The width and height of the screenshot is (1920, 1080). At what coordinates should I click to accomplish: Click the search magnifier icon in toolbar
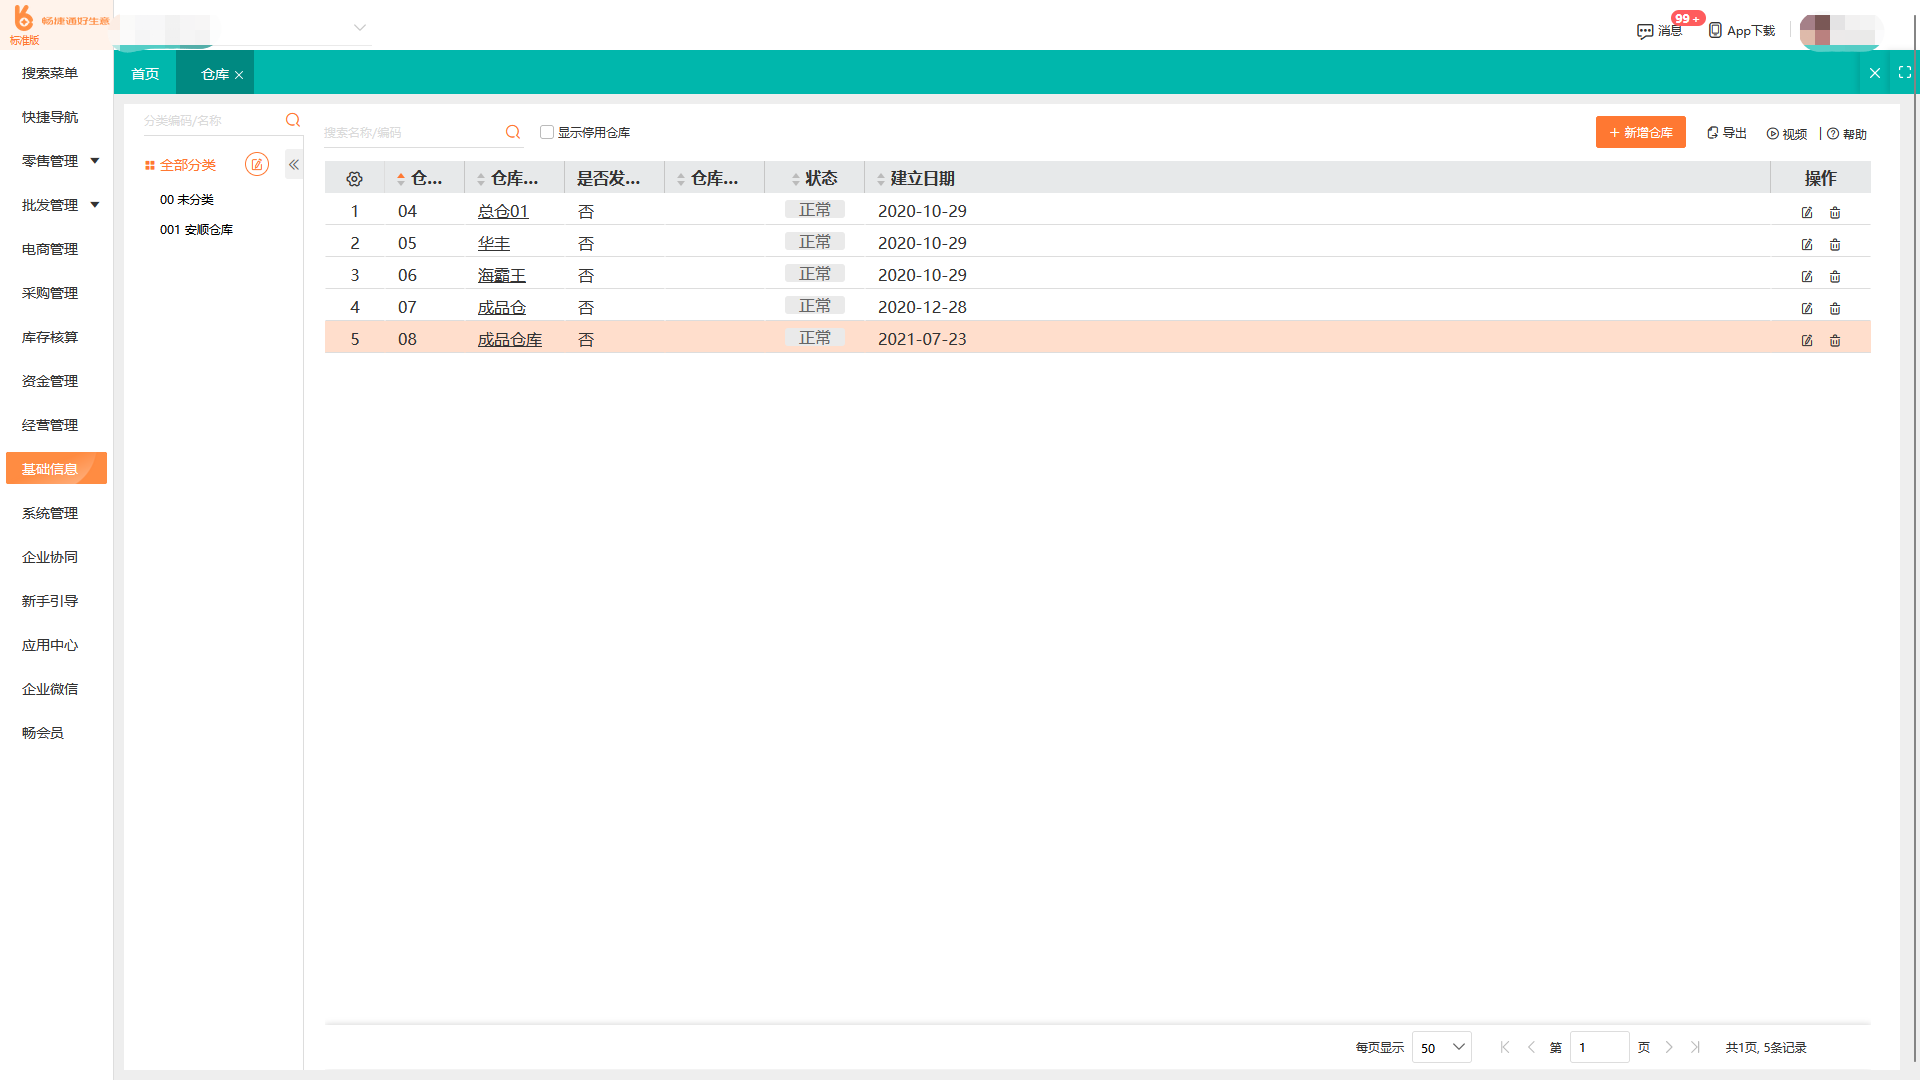pyautogui.click(x=514, y=132)
